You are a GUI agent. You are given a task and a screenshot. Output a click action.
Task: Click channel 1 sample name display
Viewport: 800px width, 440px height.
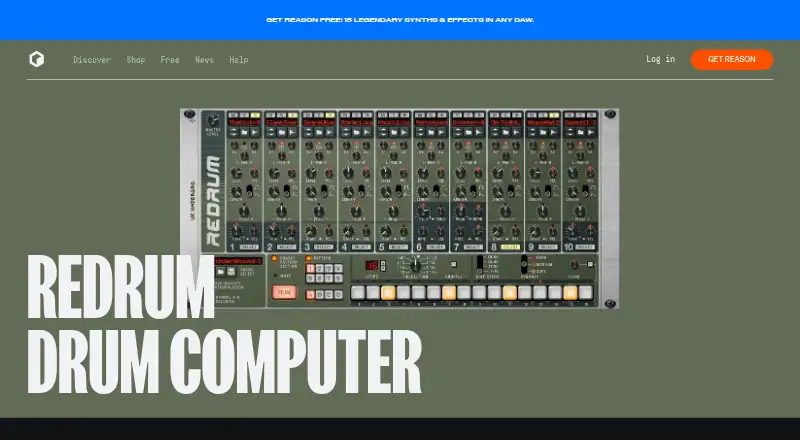point(244,123)
